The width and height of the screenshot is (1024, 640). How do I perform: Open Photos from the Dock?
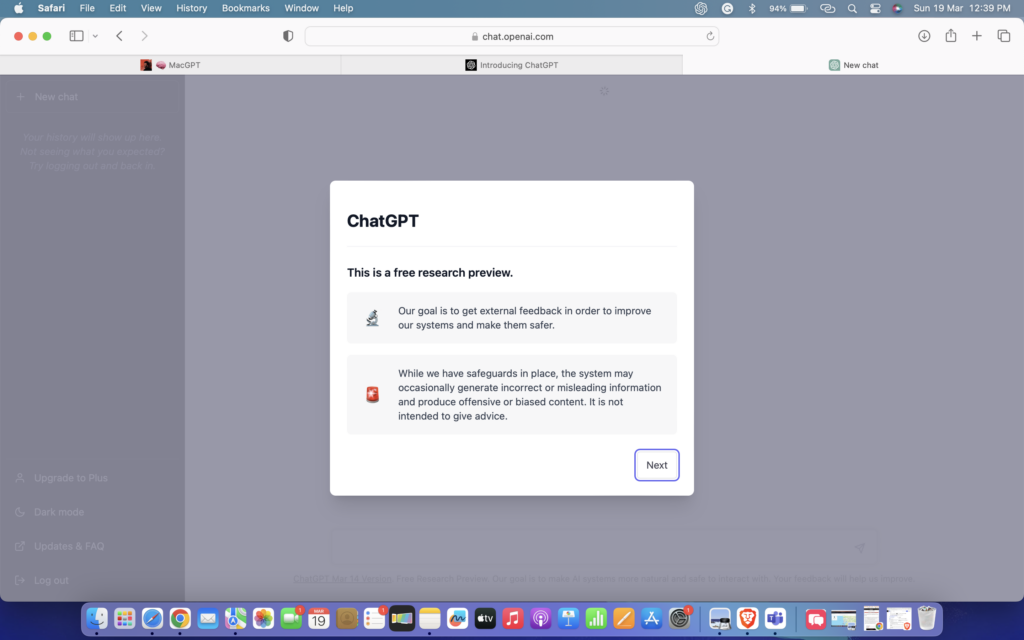point(263,618)
